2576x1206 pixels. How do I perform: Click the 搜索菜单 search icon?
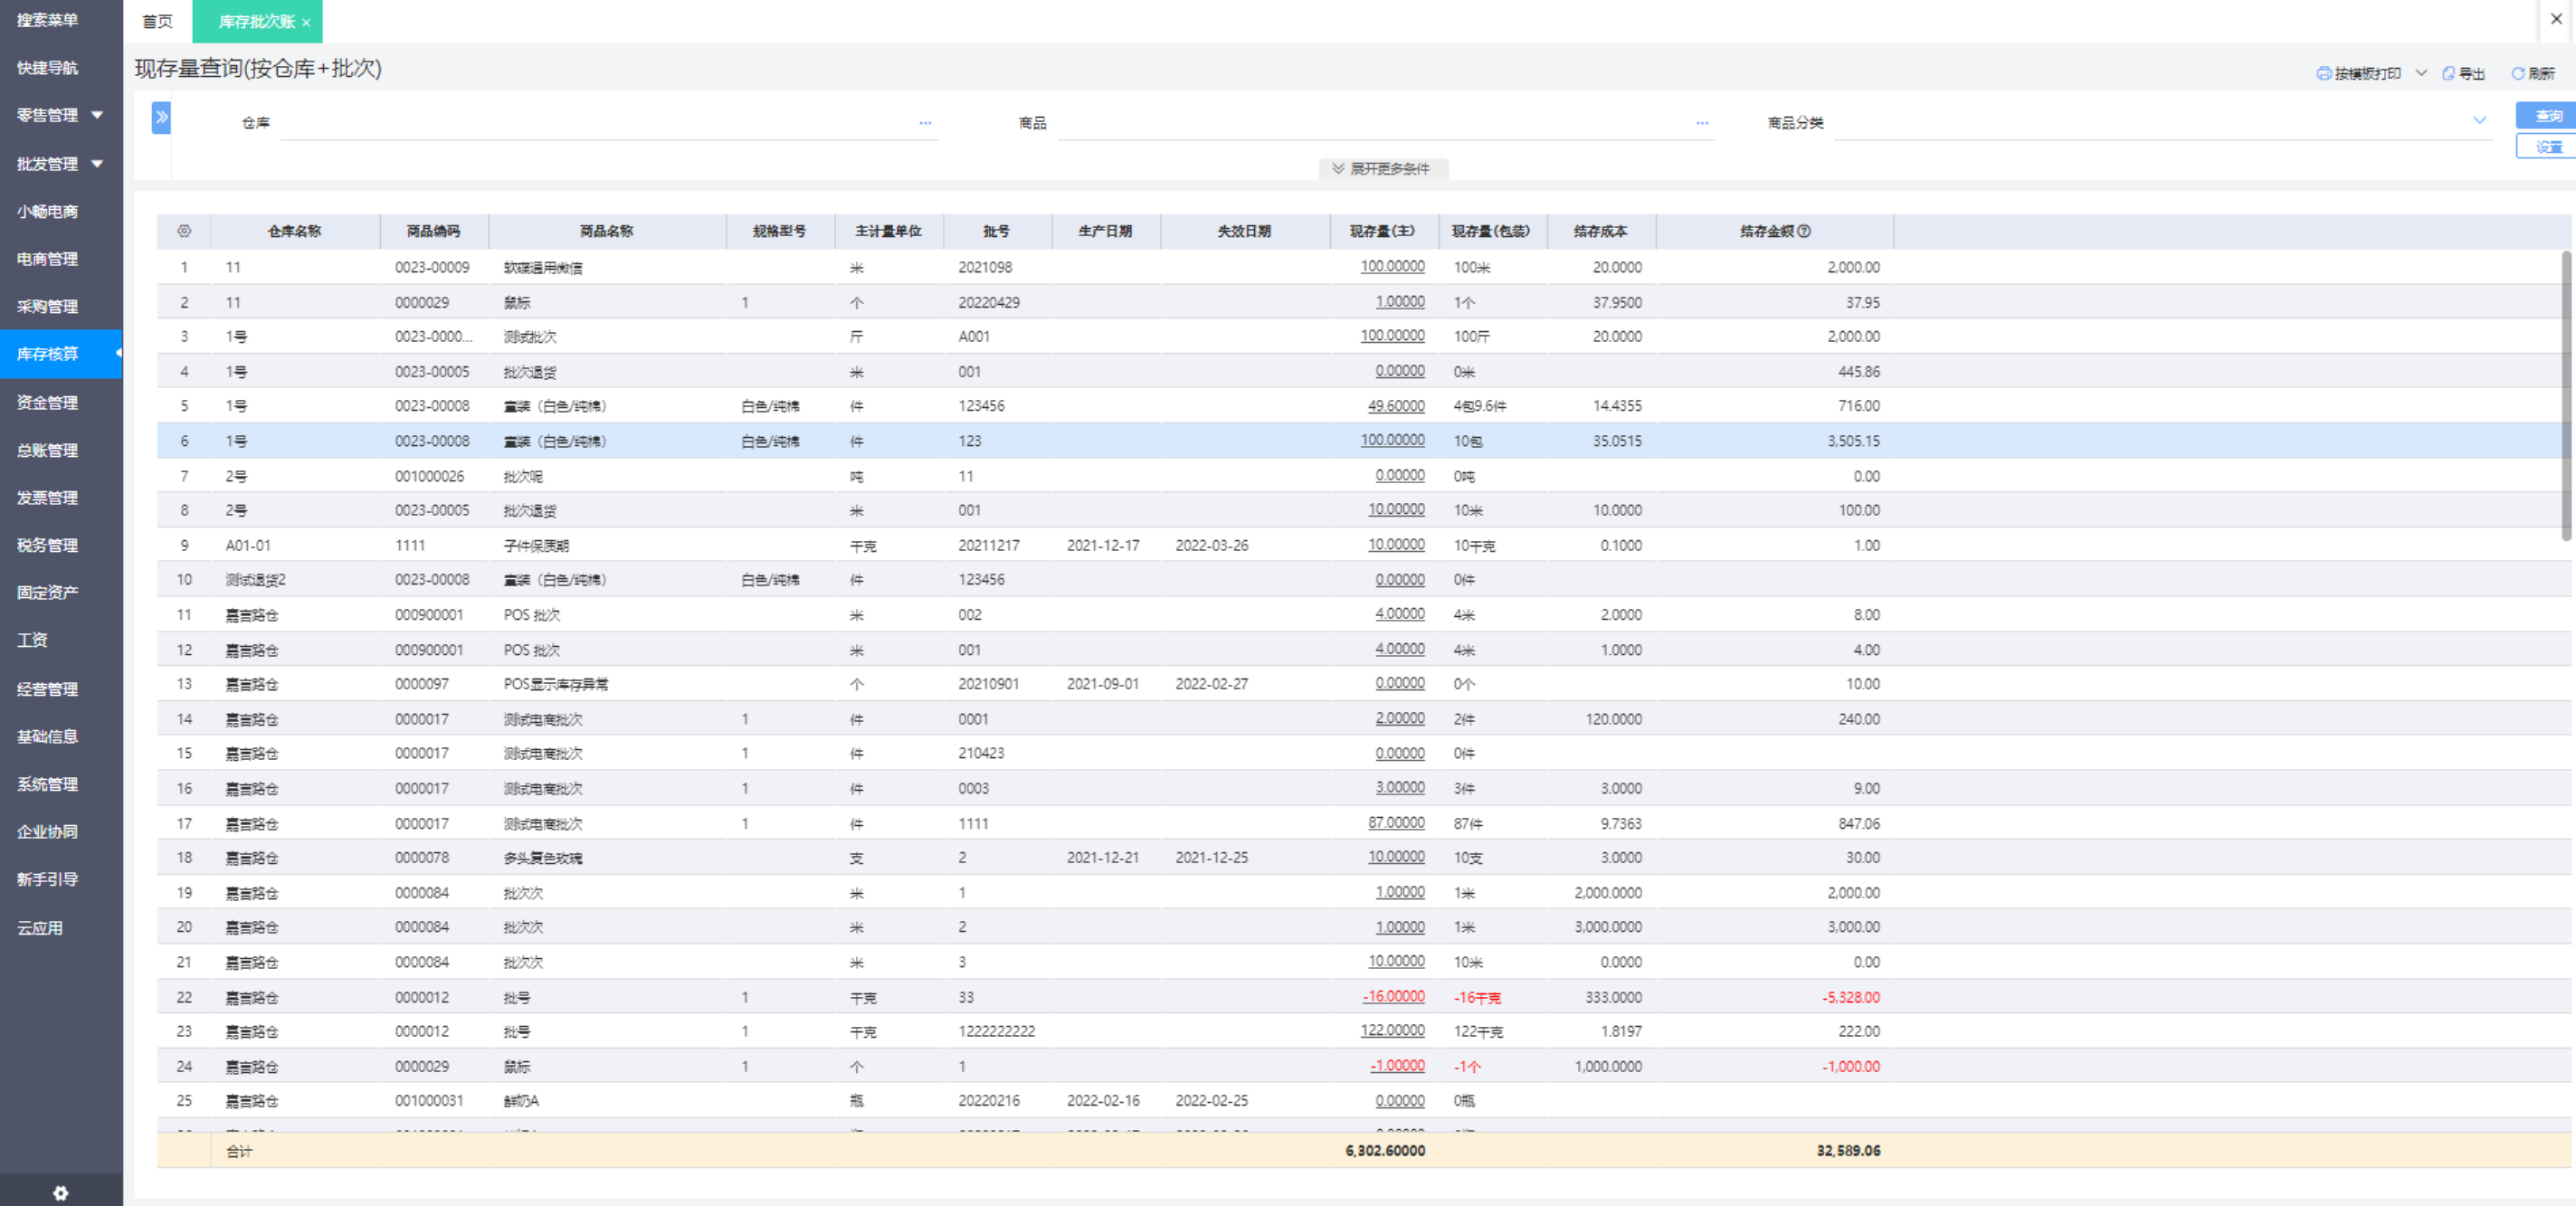click(46, 20)
